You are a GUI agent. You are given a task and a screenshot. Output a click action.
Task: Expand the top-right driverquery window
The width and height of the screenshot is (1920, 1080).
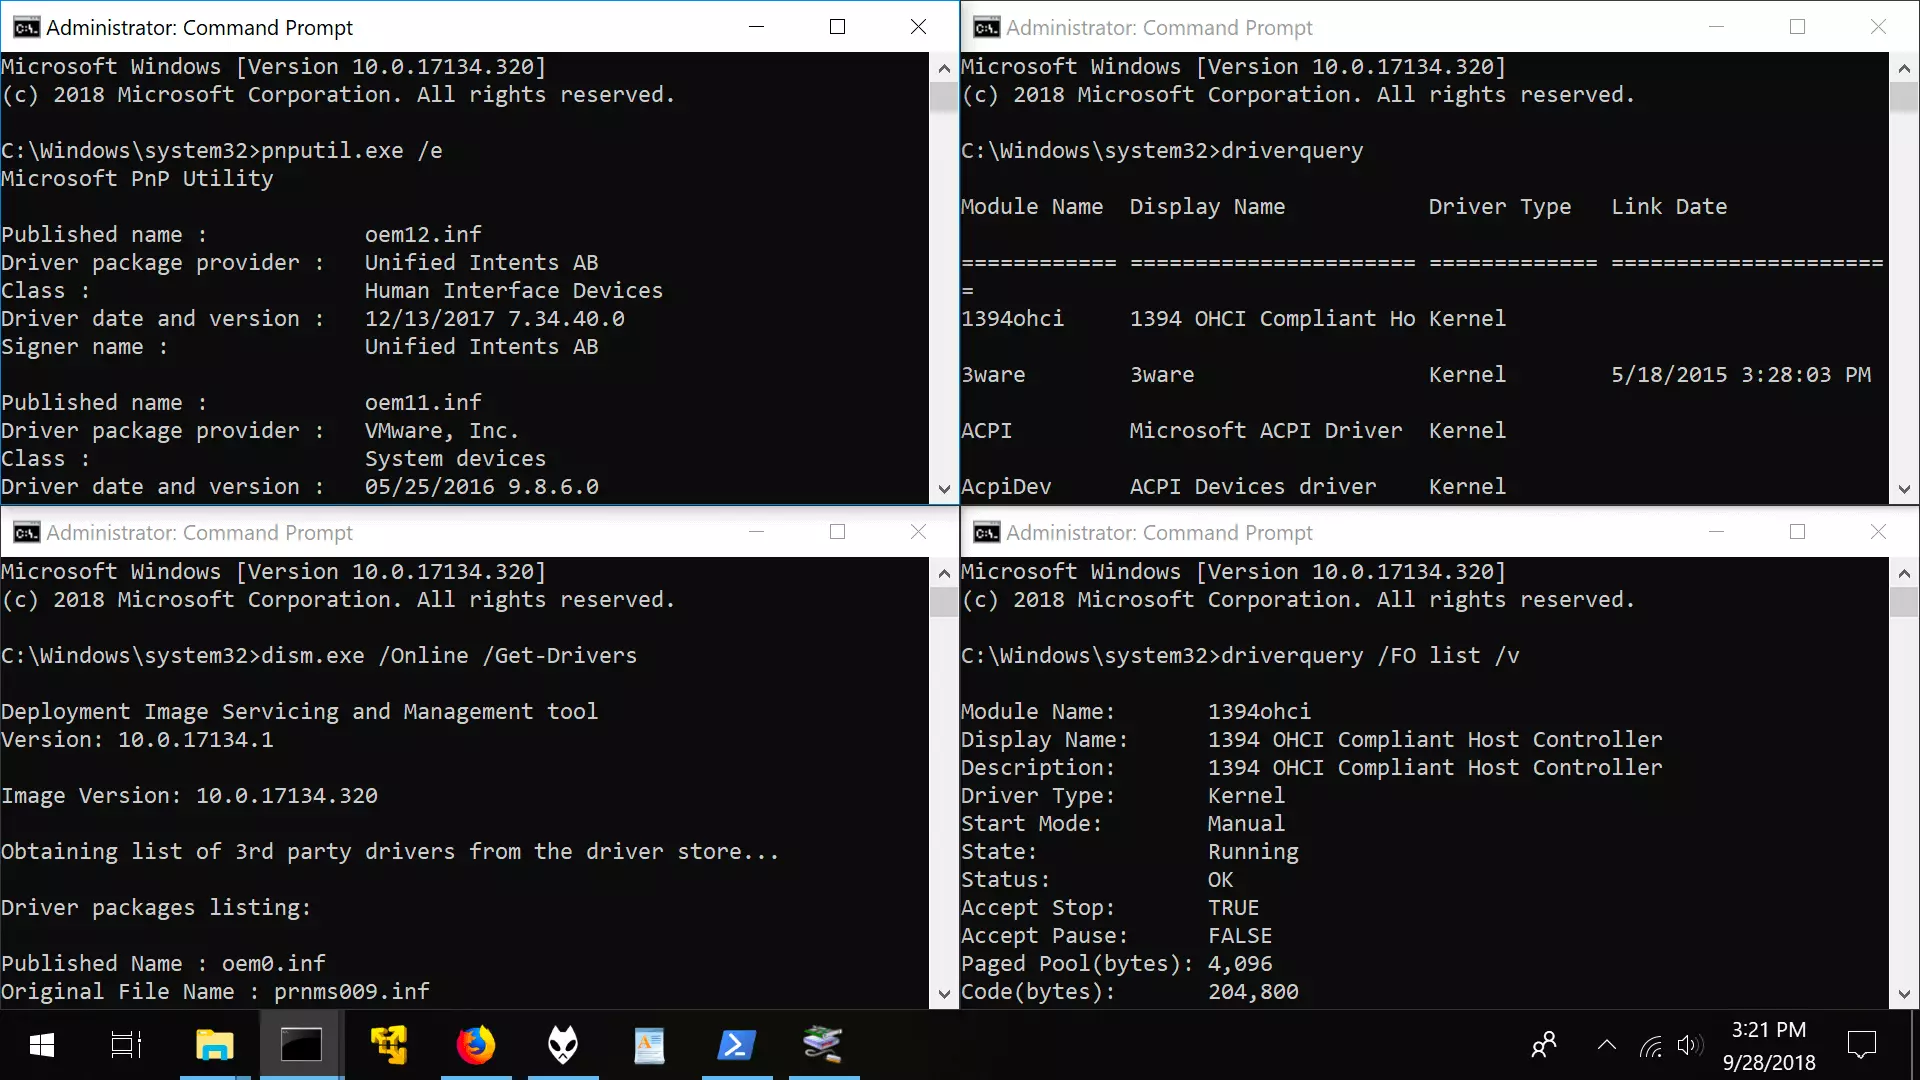point(1797,26)
